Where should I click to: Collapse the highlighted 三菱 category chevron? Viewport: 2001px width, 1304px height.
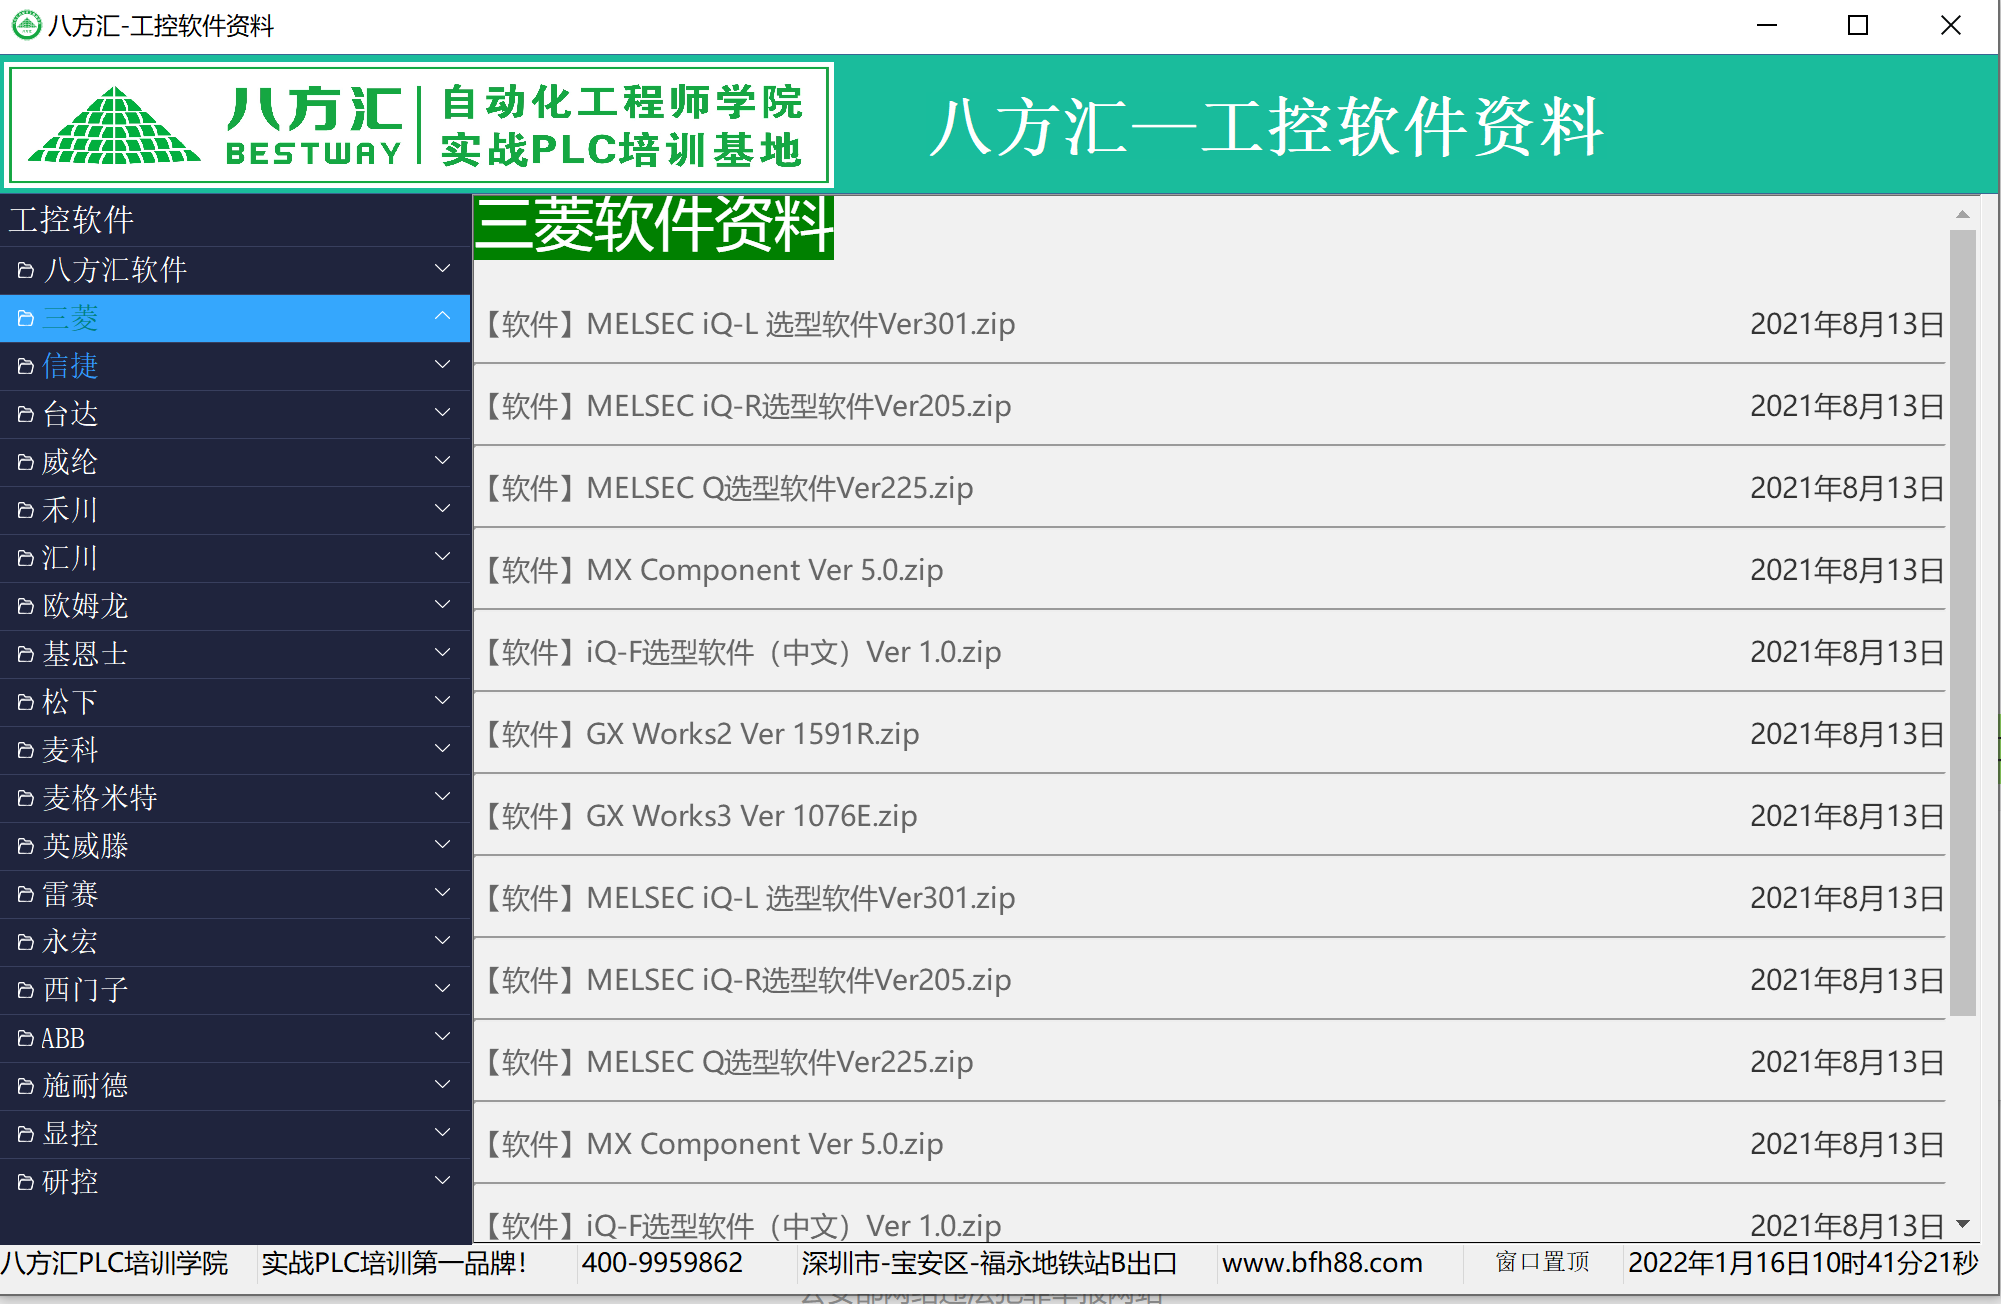(442, 315)
